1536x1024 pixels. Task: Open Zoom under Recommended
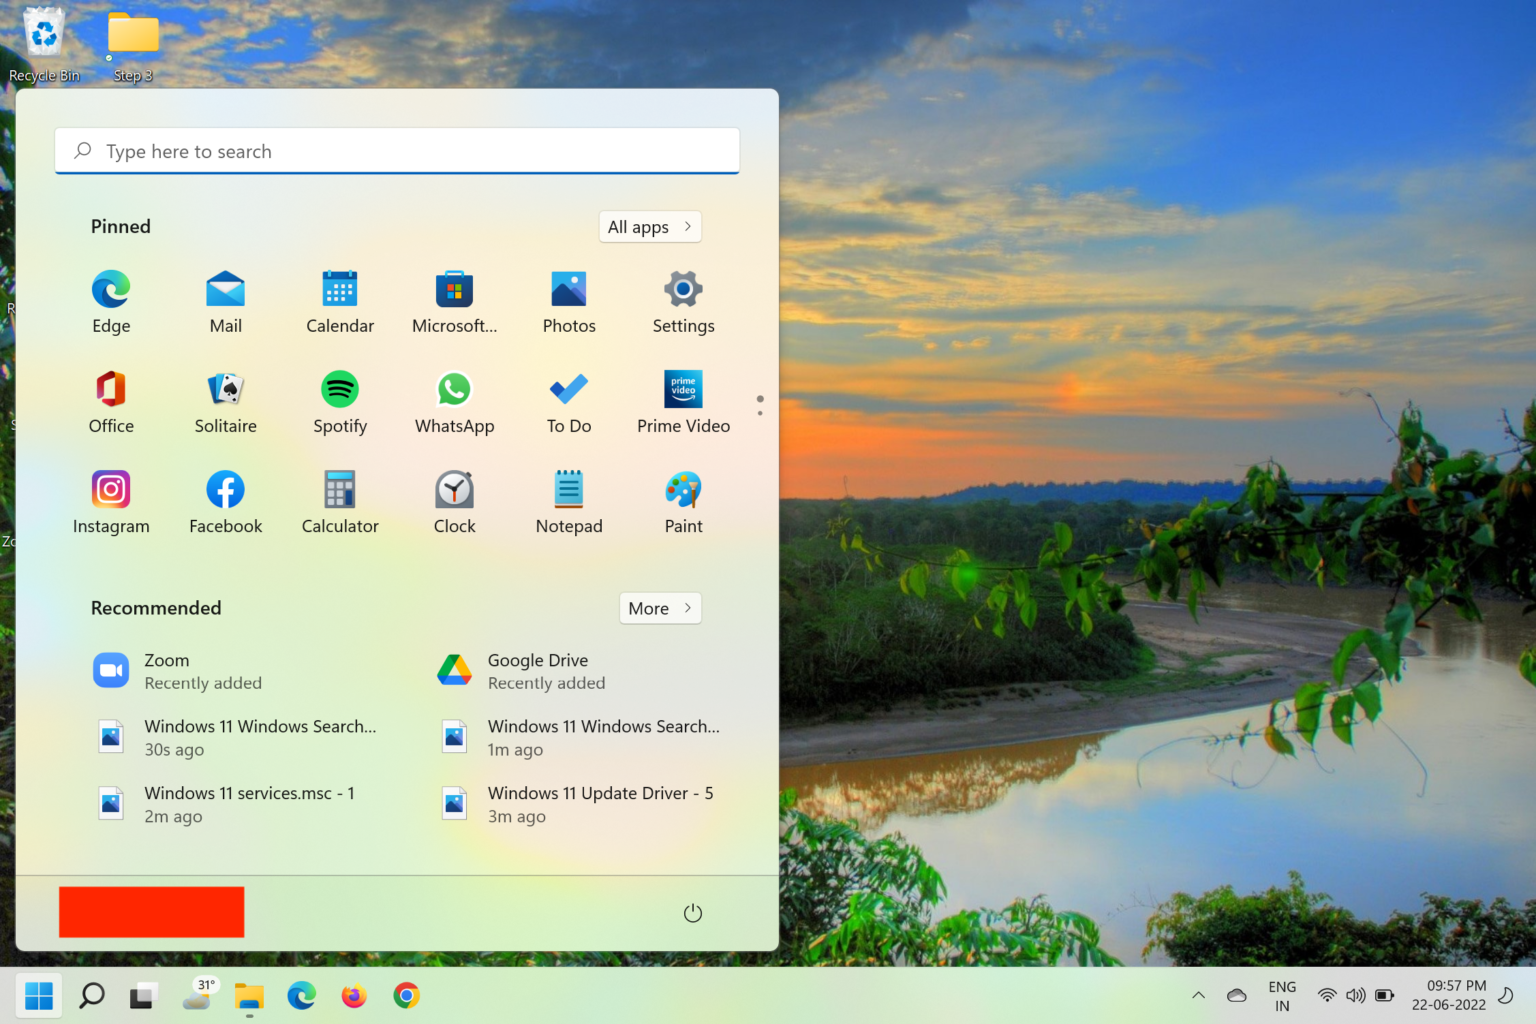tap(166, 670)
